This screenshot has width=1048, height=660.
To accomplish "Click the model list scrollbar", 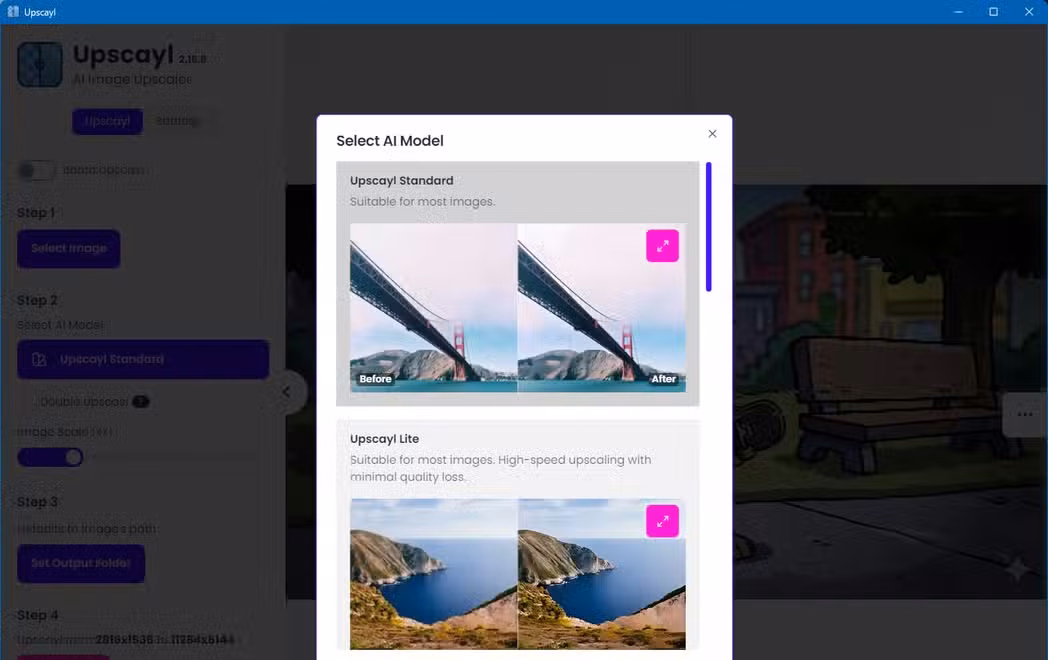I will pyautogui.click(x=708, y=227).
